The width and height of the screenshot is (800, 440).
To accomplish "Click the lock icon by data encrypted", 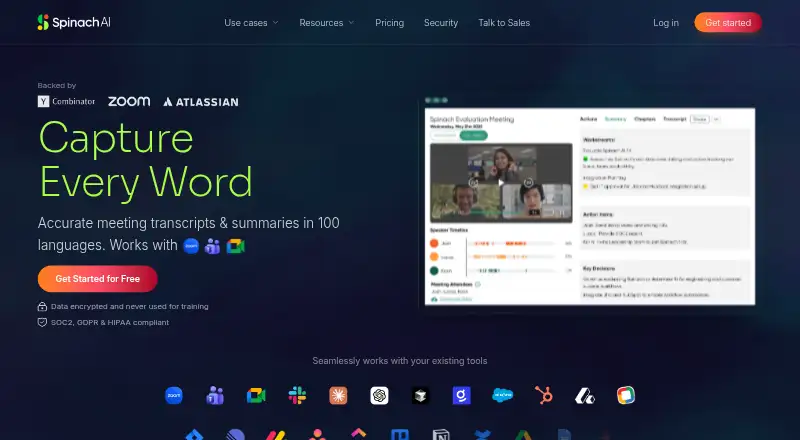I will point(42,306).
